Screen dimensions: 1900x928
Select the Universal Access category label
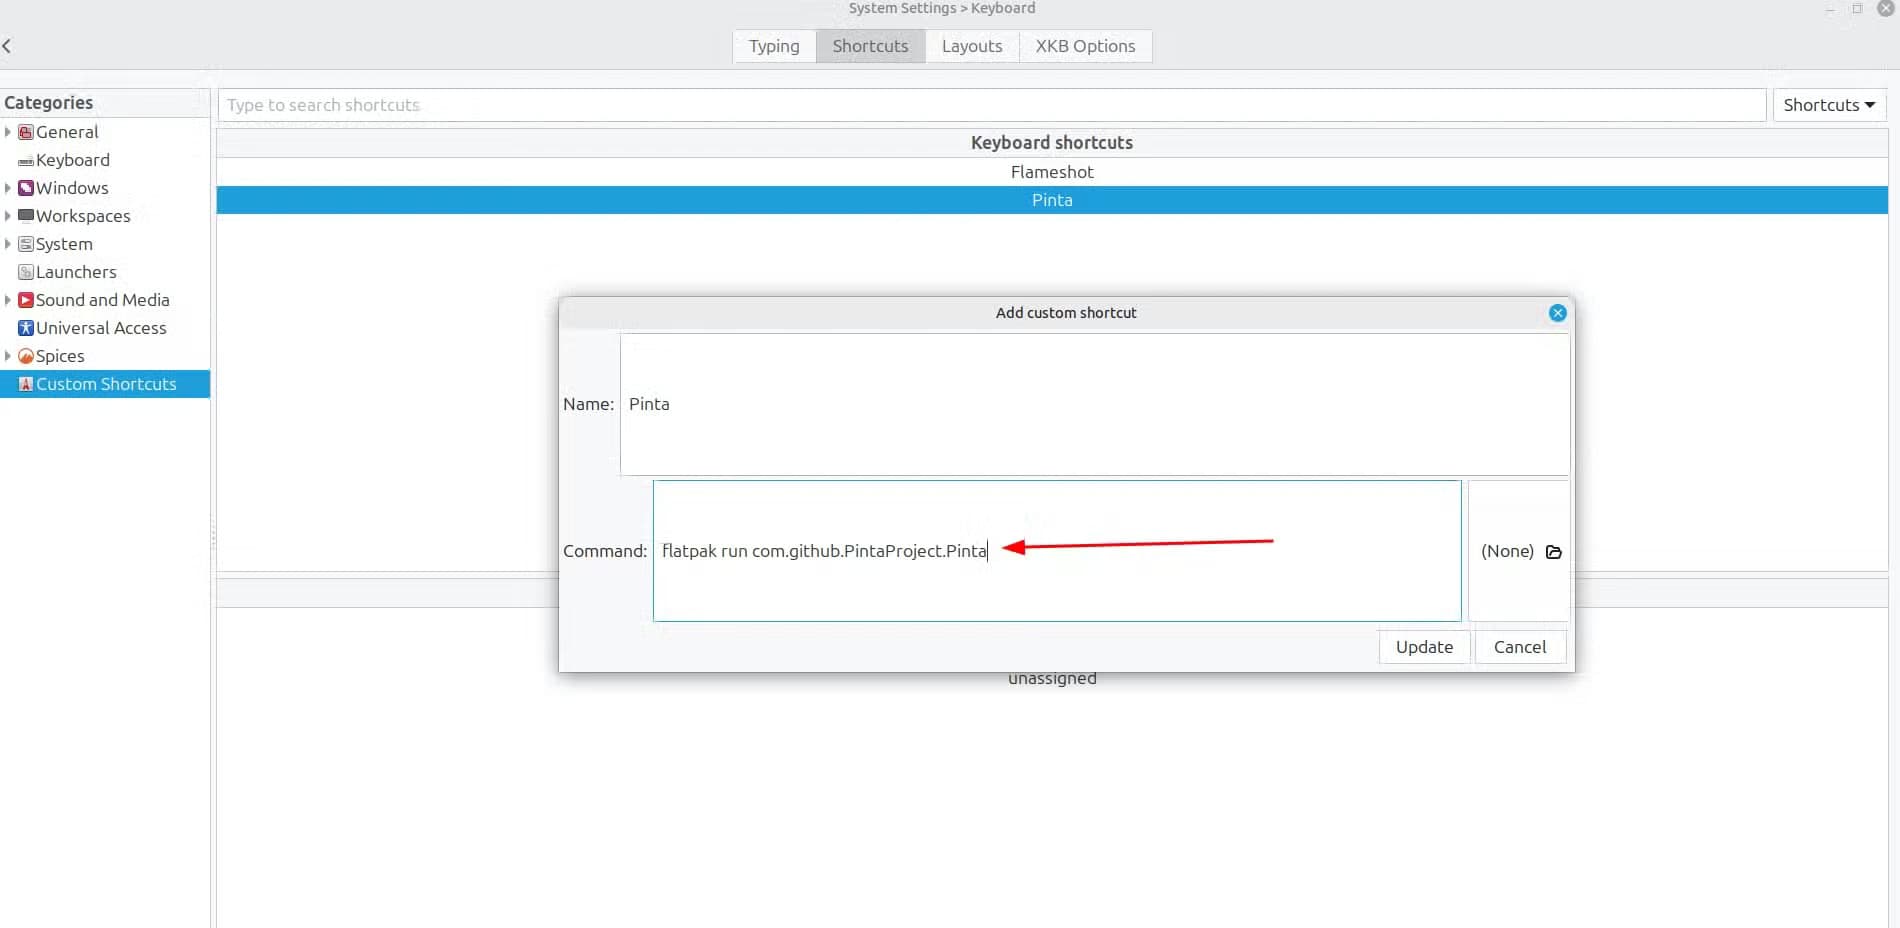point(101,328)
